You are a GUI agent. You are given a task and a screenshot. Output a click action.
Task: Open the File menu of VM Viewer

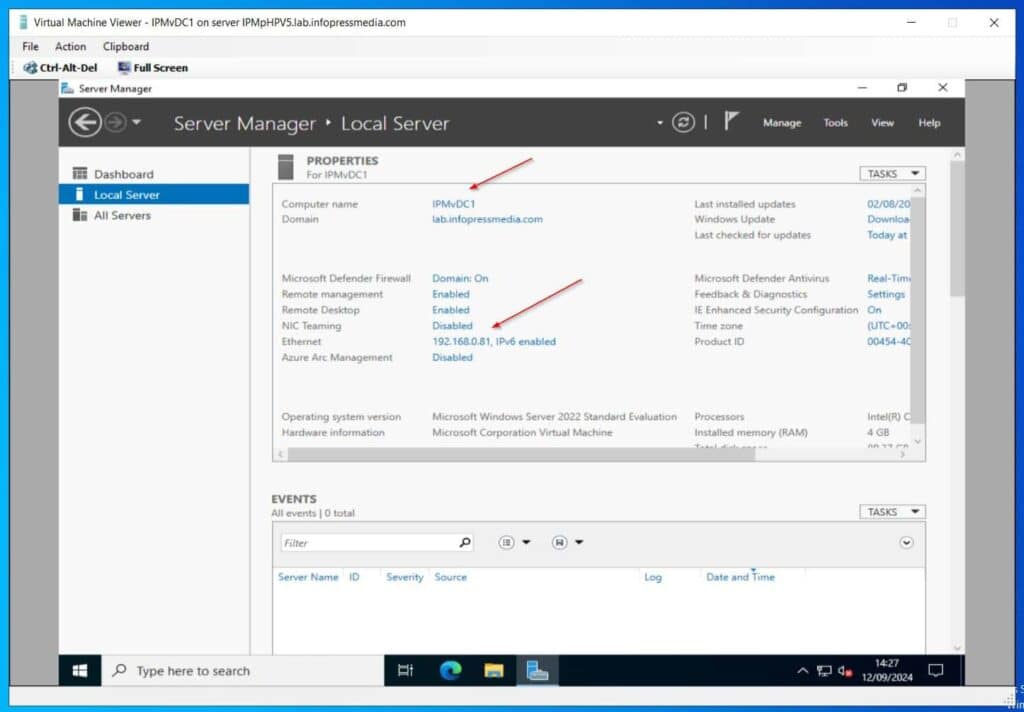[x=30, y=46]
